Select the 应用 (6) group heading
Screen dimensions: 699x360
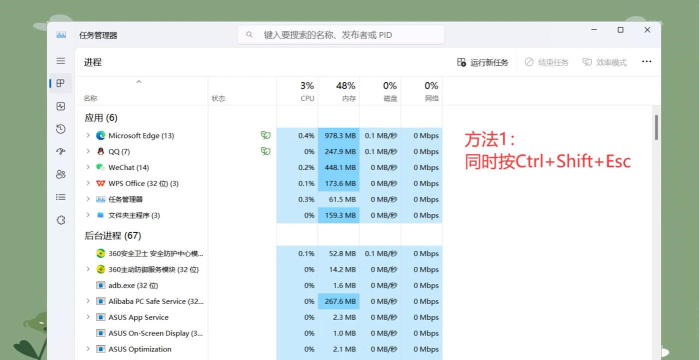pyautogui.click(x=101, y=118)
